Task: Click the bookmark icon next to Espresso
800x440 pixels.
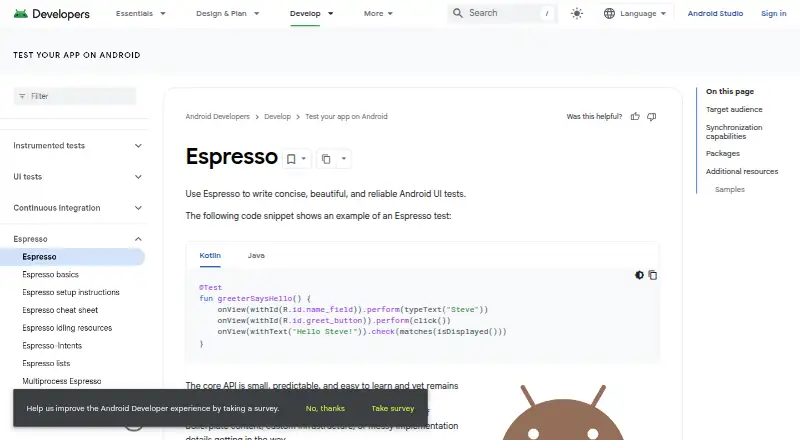Action: [x=291, y=159]
